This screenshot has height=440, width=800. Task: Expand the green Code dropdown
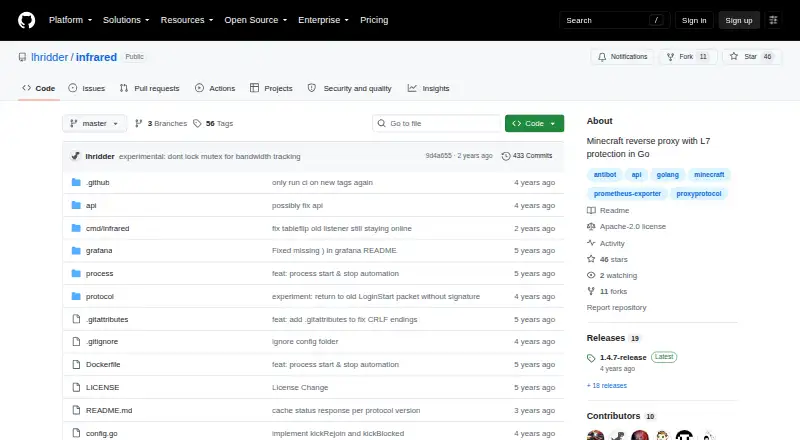click(534, 124)
